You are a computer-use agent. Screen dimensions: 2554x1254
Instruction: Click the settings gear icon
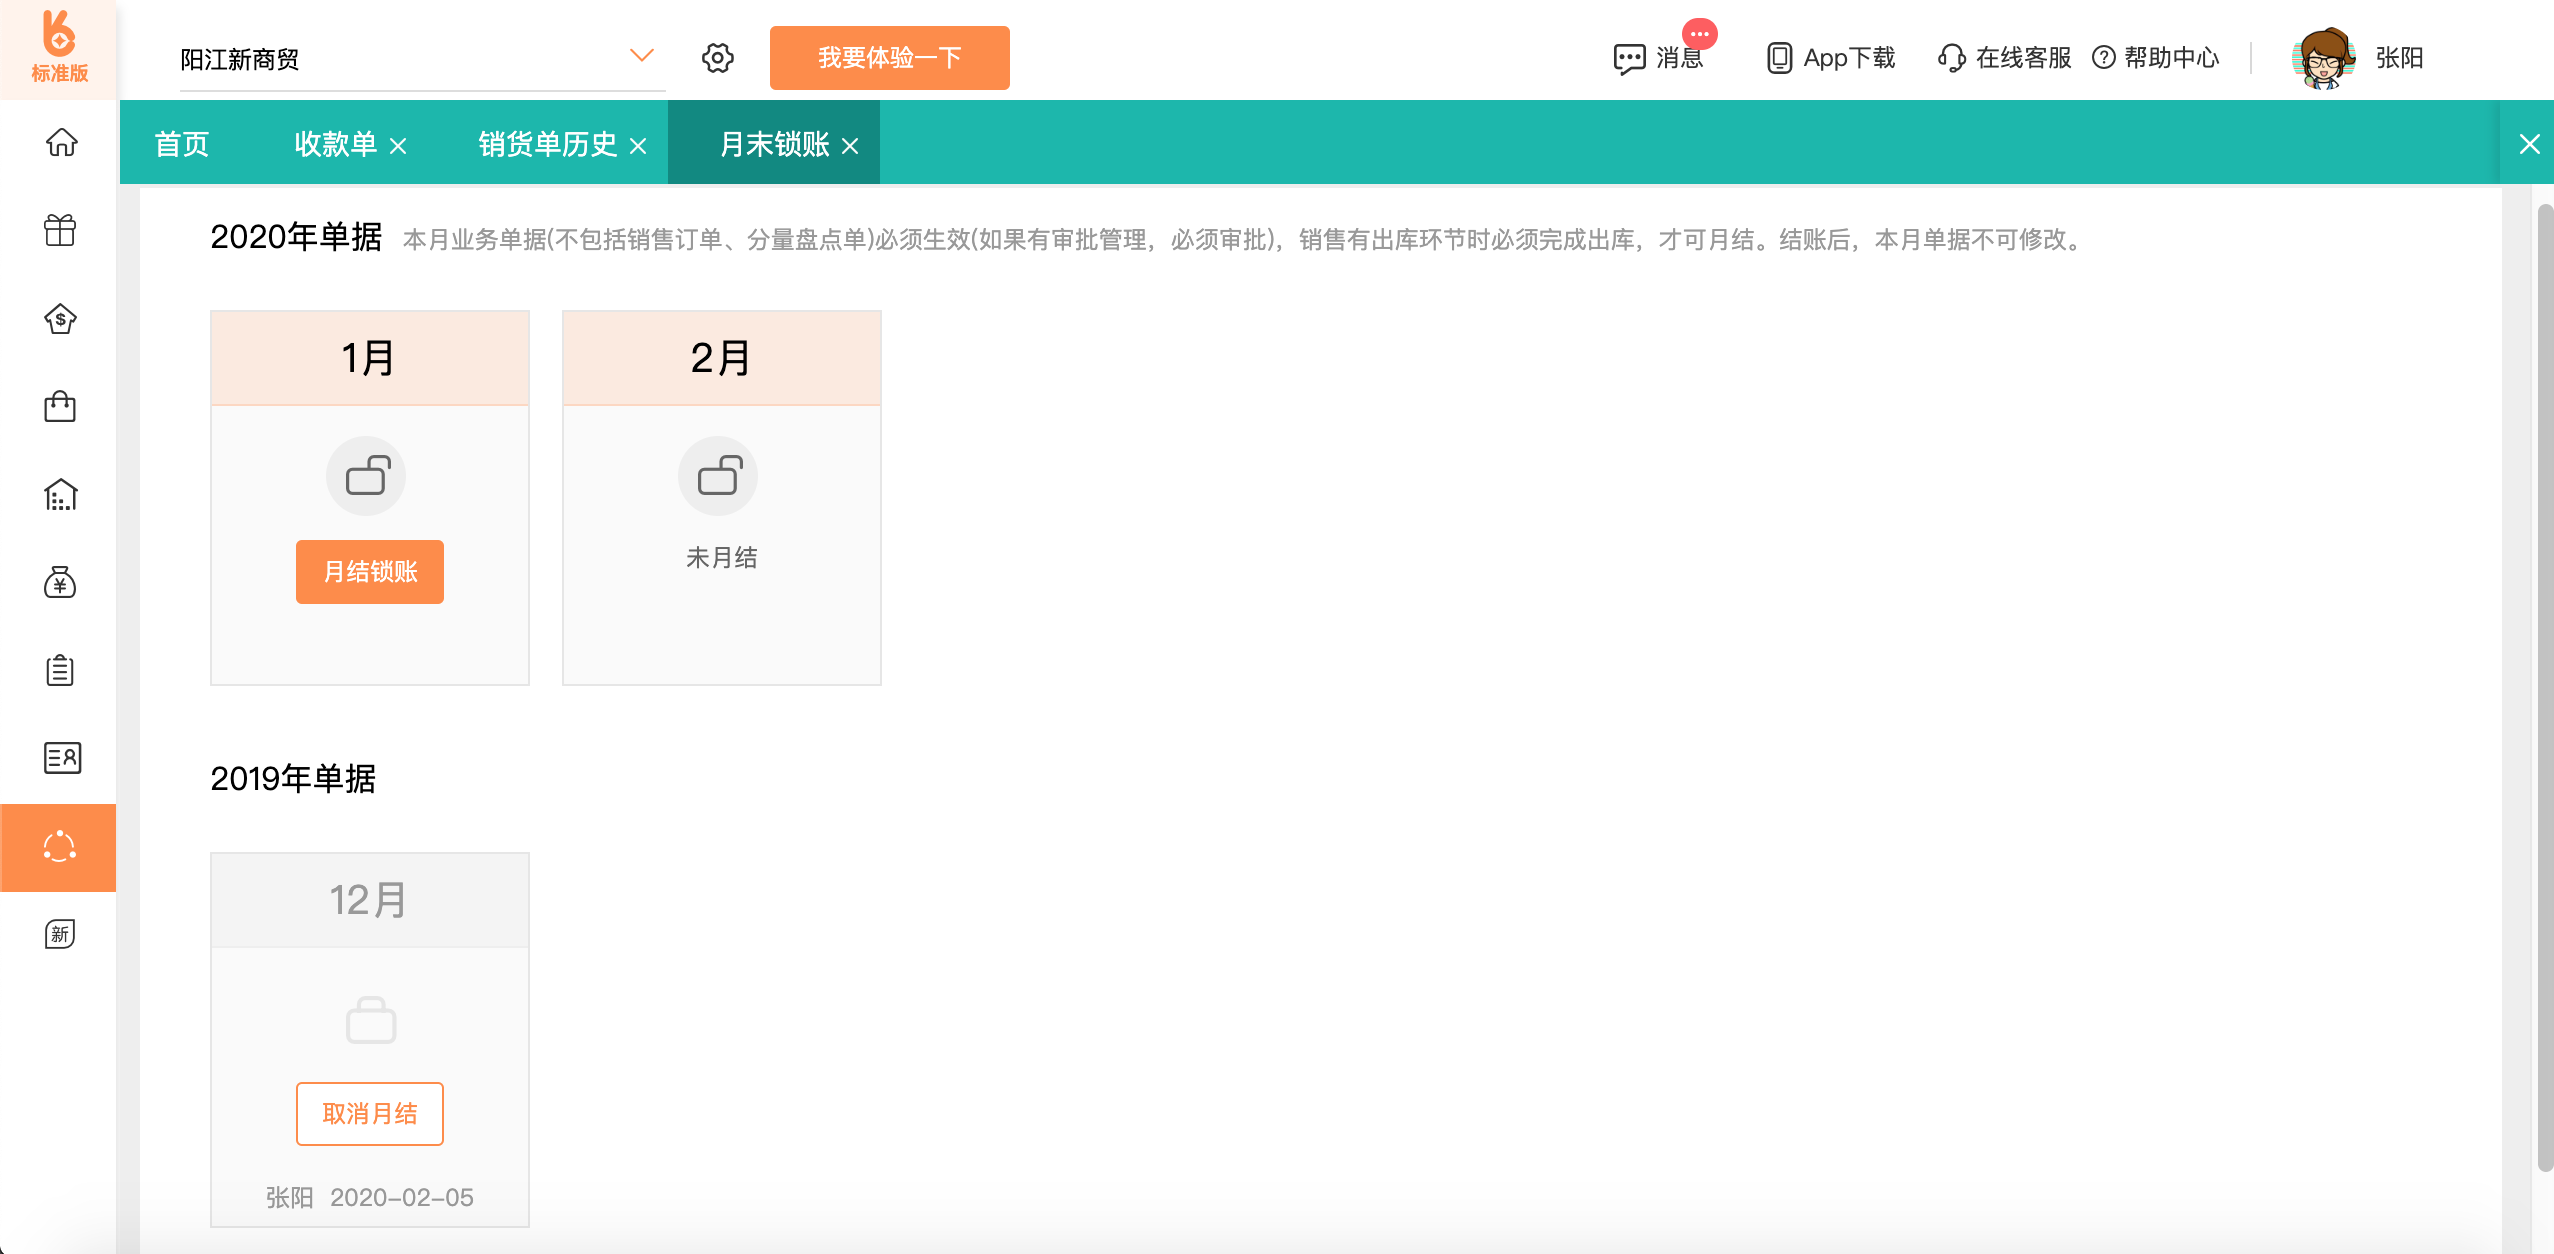point(718,57)
